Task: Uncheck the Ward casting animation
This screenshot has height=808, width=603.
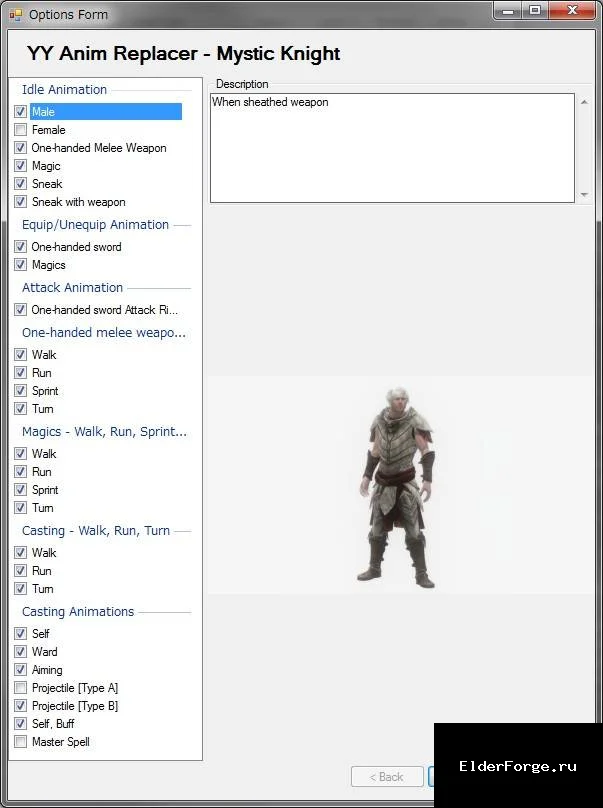Action: coord(21,652)
